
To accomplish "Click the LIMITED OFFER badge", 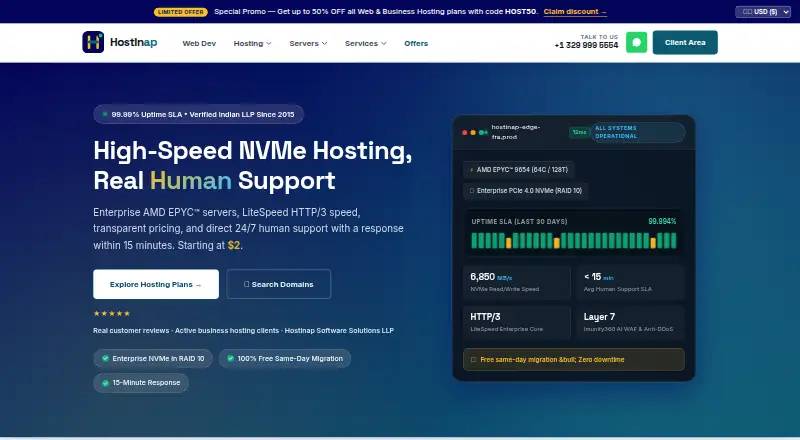I will [181, 12].
